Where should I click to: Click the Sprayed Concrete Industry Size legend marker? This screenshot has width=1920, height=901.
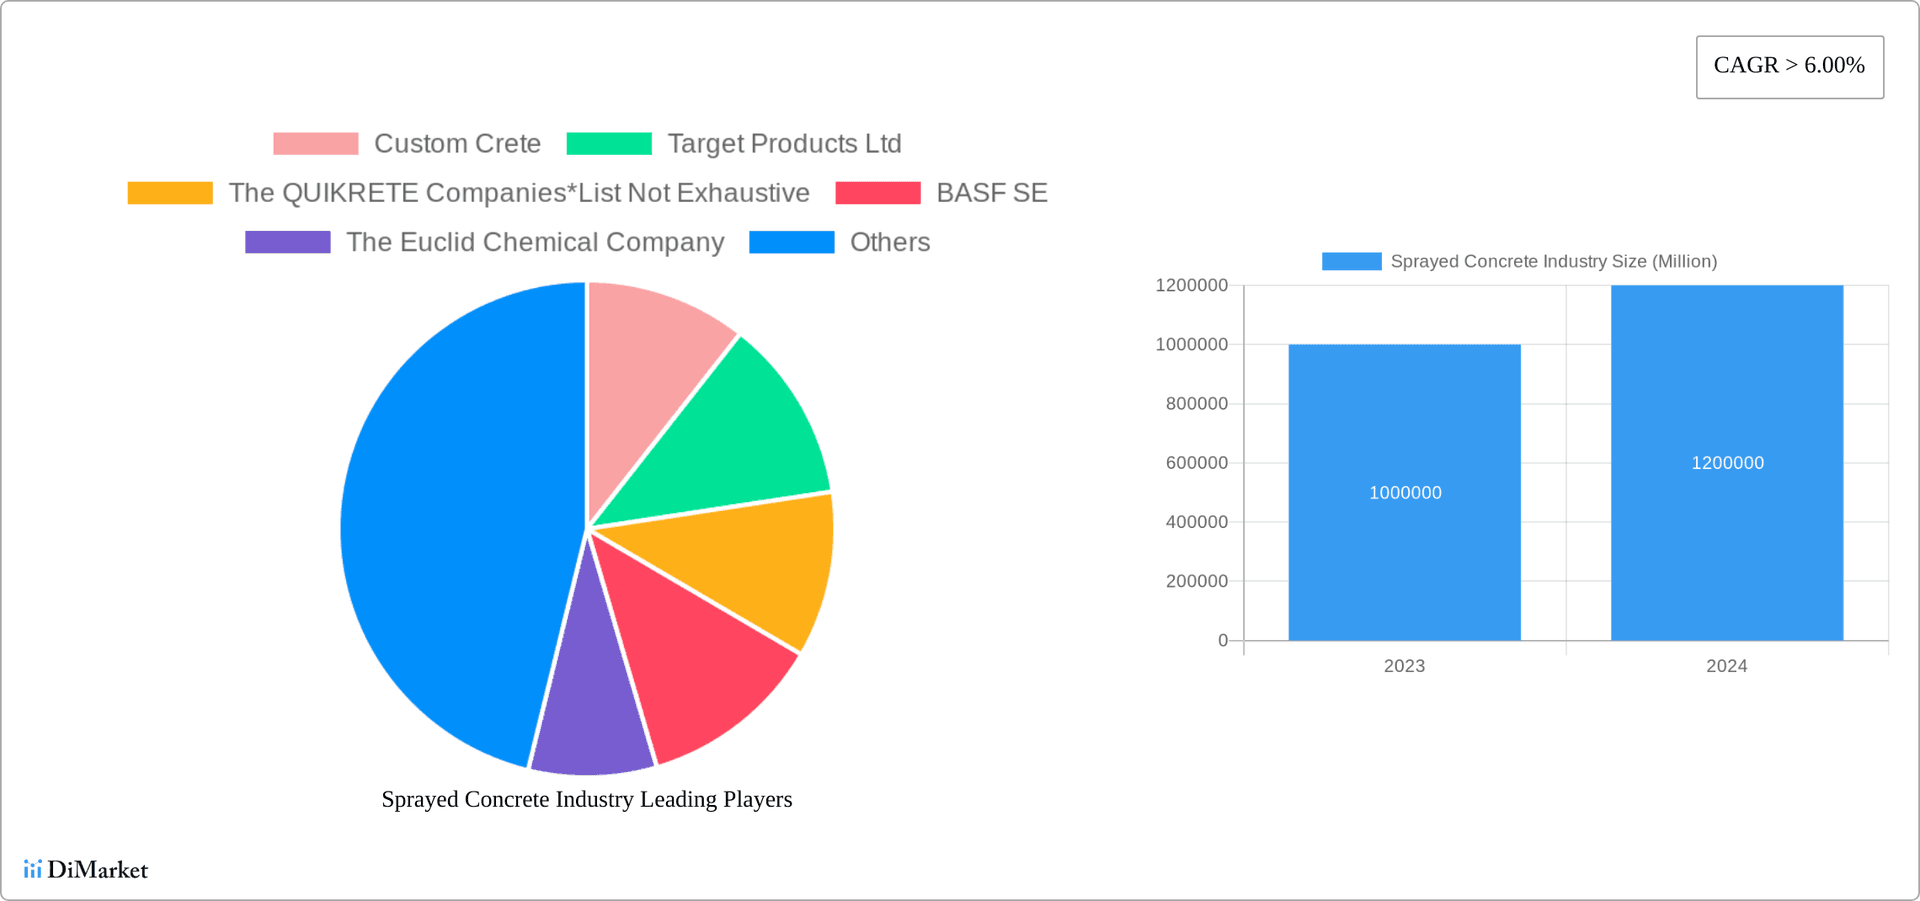[1350, 261]
